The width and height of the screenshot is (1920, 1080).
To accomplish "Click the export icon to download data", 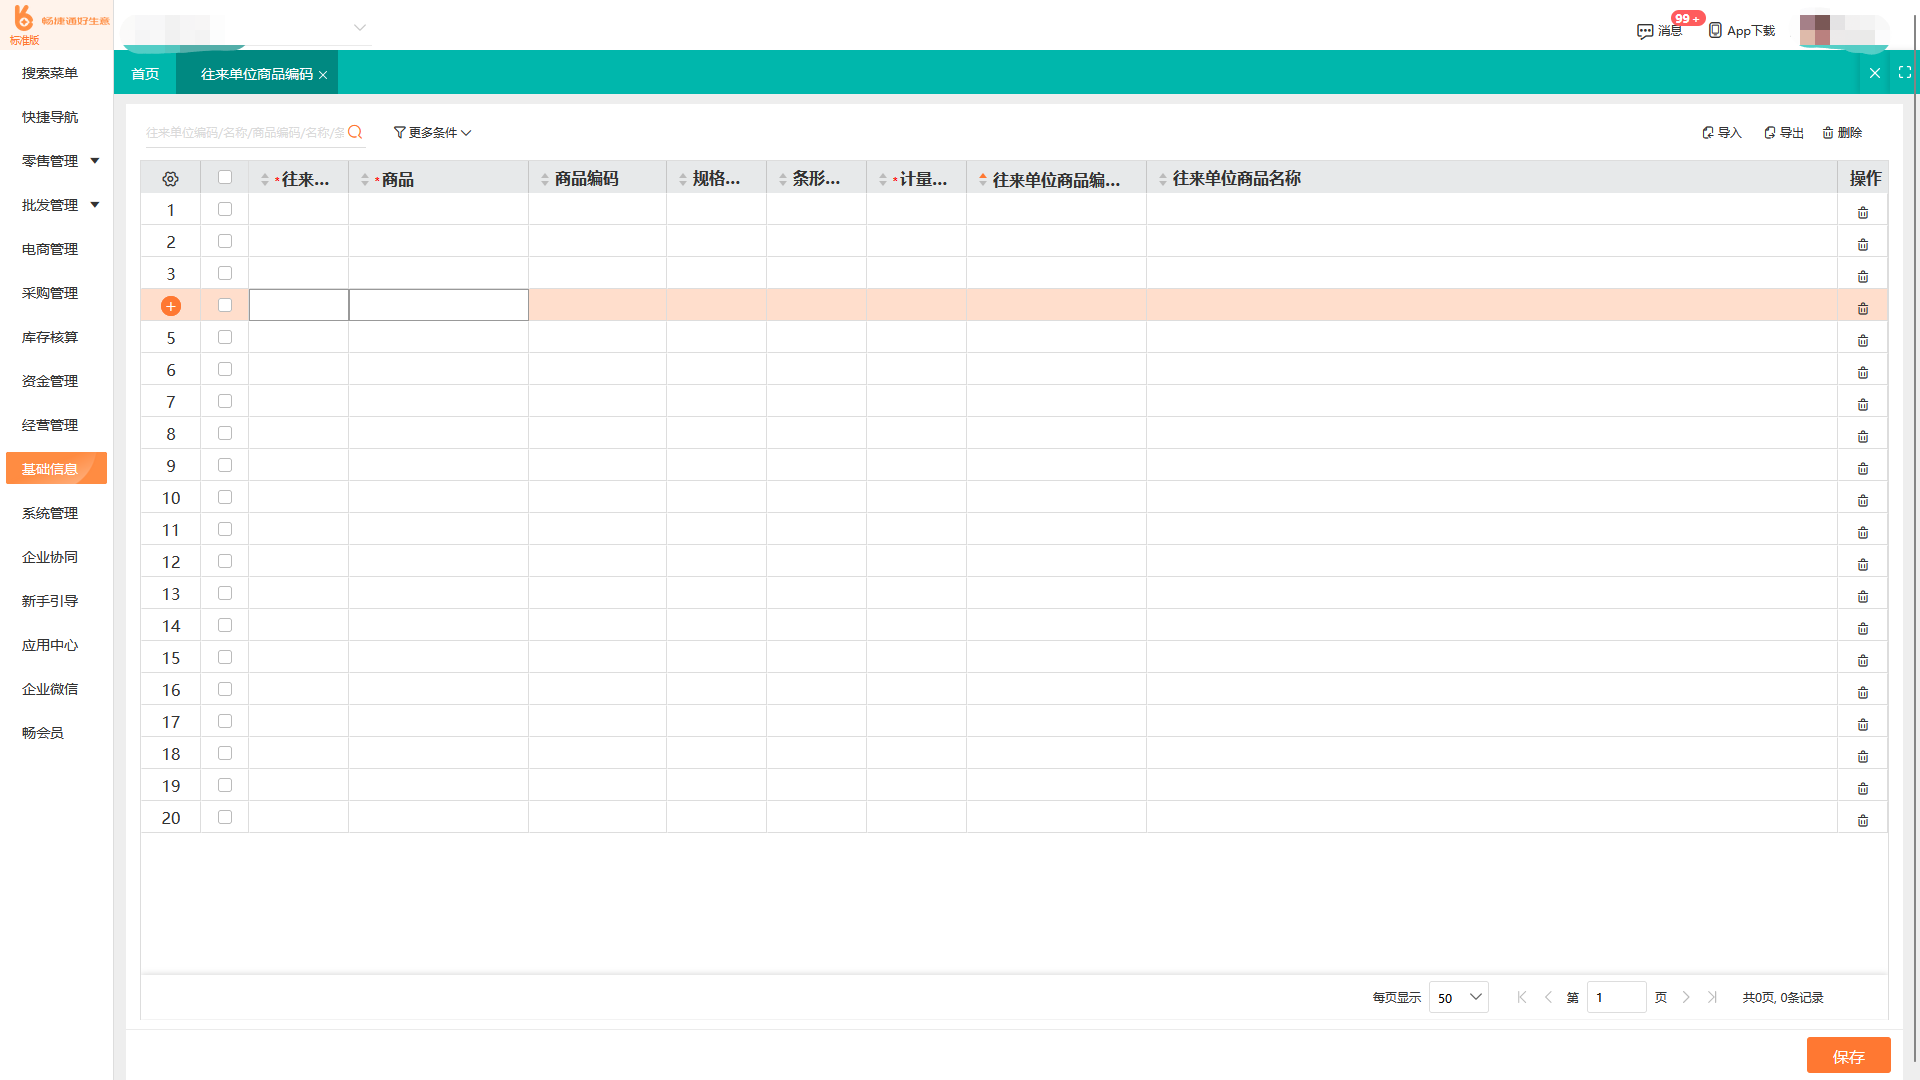I will pos(1784,132).
